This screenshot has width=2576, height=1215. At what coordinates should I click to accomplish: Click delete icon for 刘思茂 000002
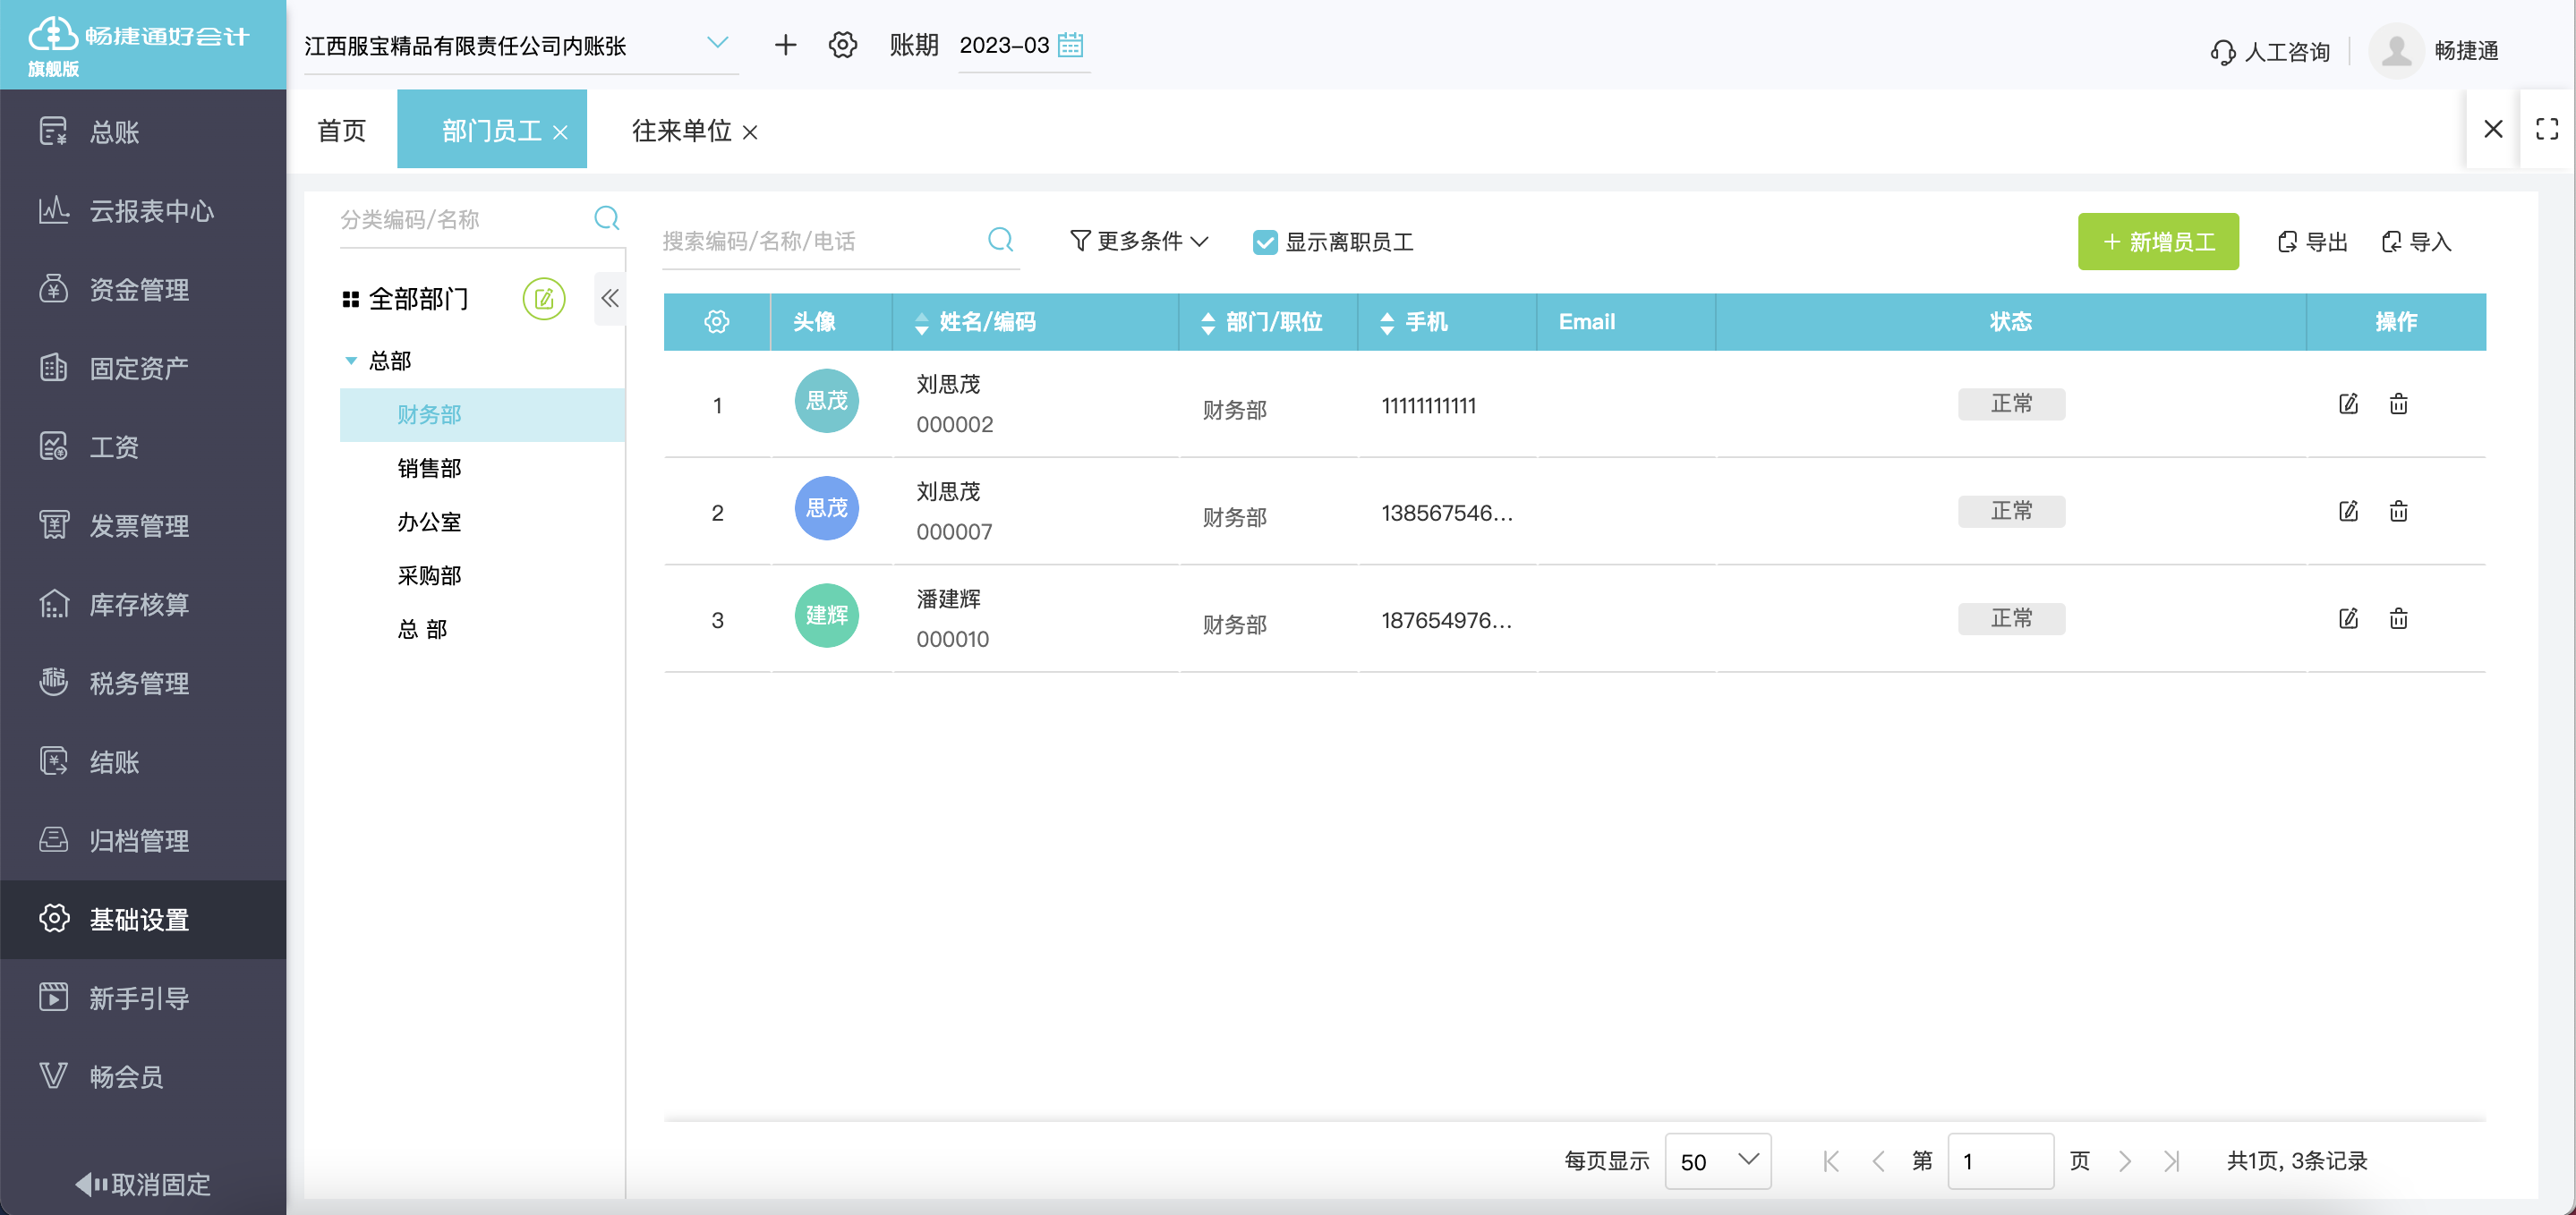coord(2399,403)
